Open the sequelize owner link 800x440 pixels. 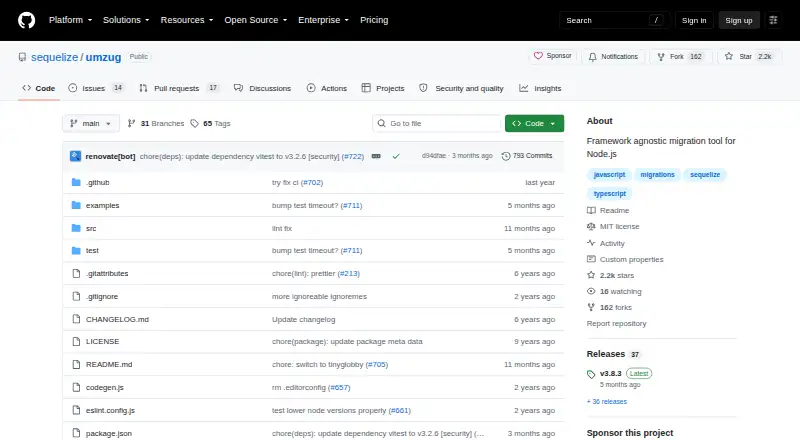pos(55,57)
